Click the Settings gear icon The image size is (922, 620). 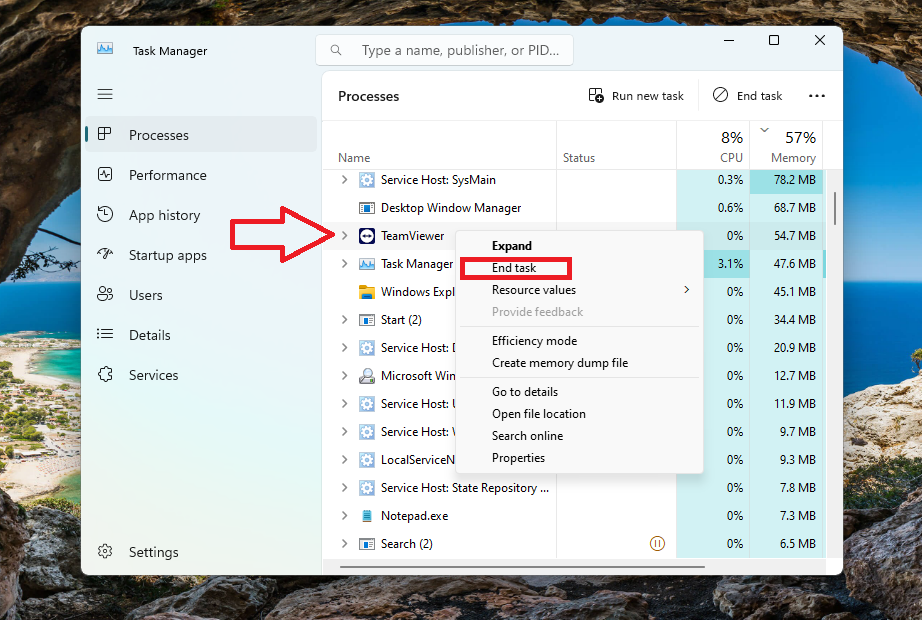(105, 551)
